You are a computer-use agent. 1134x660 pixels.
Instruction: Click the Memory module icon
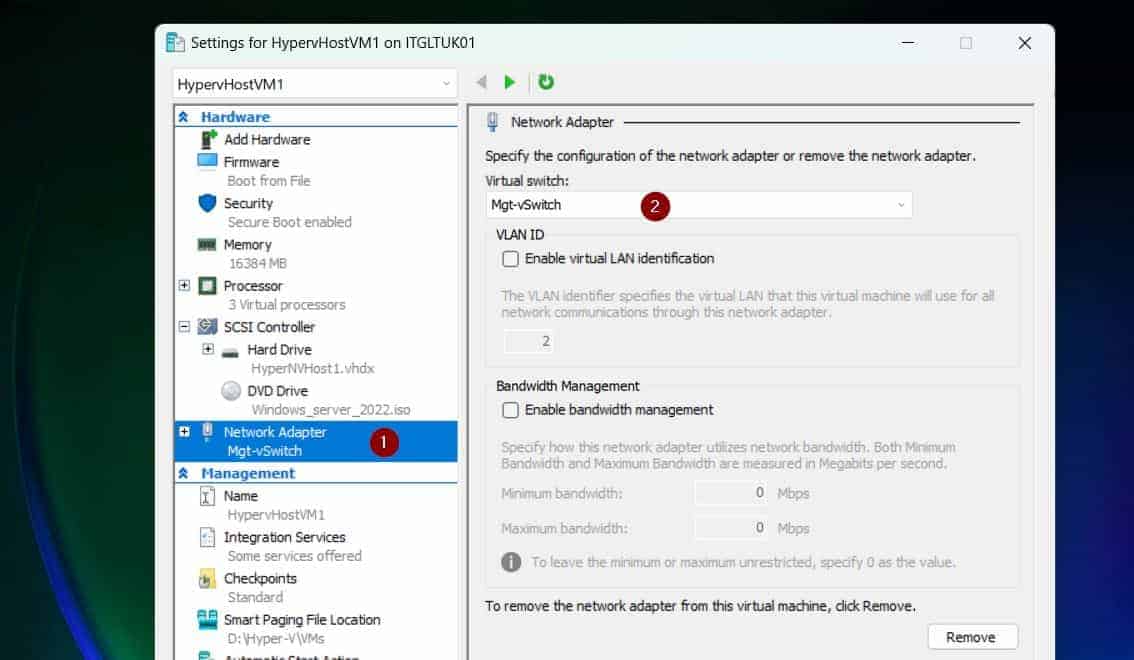(206, 244)
